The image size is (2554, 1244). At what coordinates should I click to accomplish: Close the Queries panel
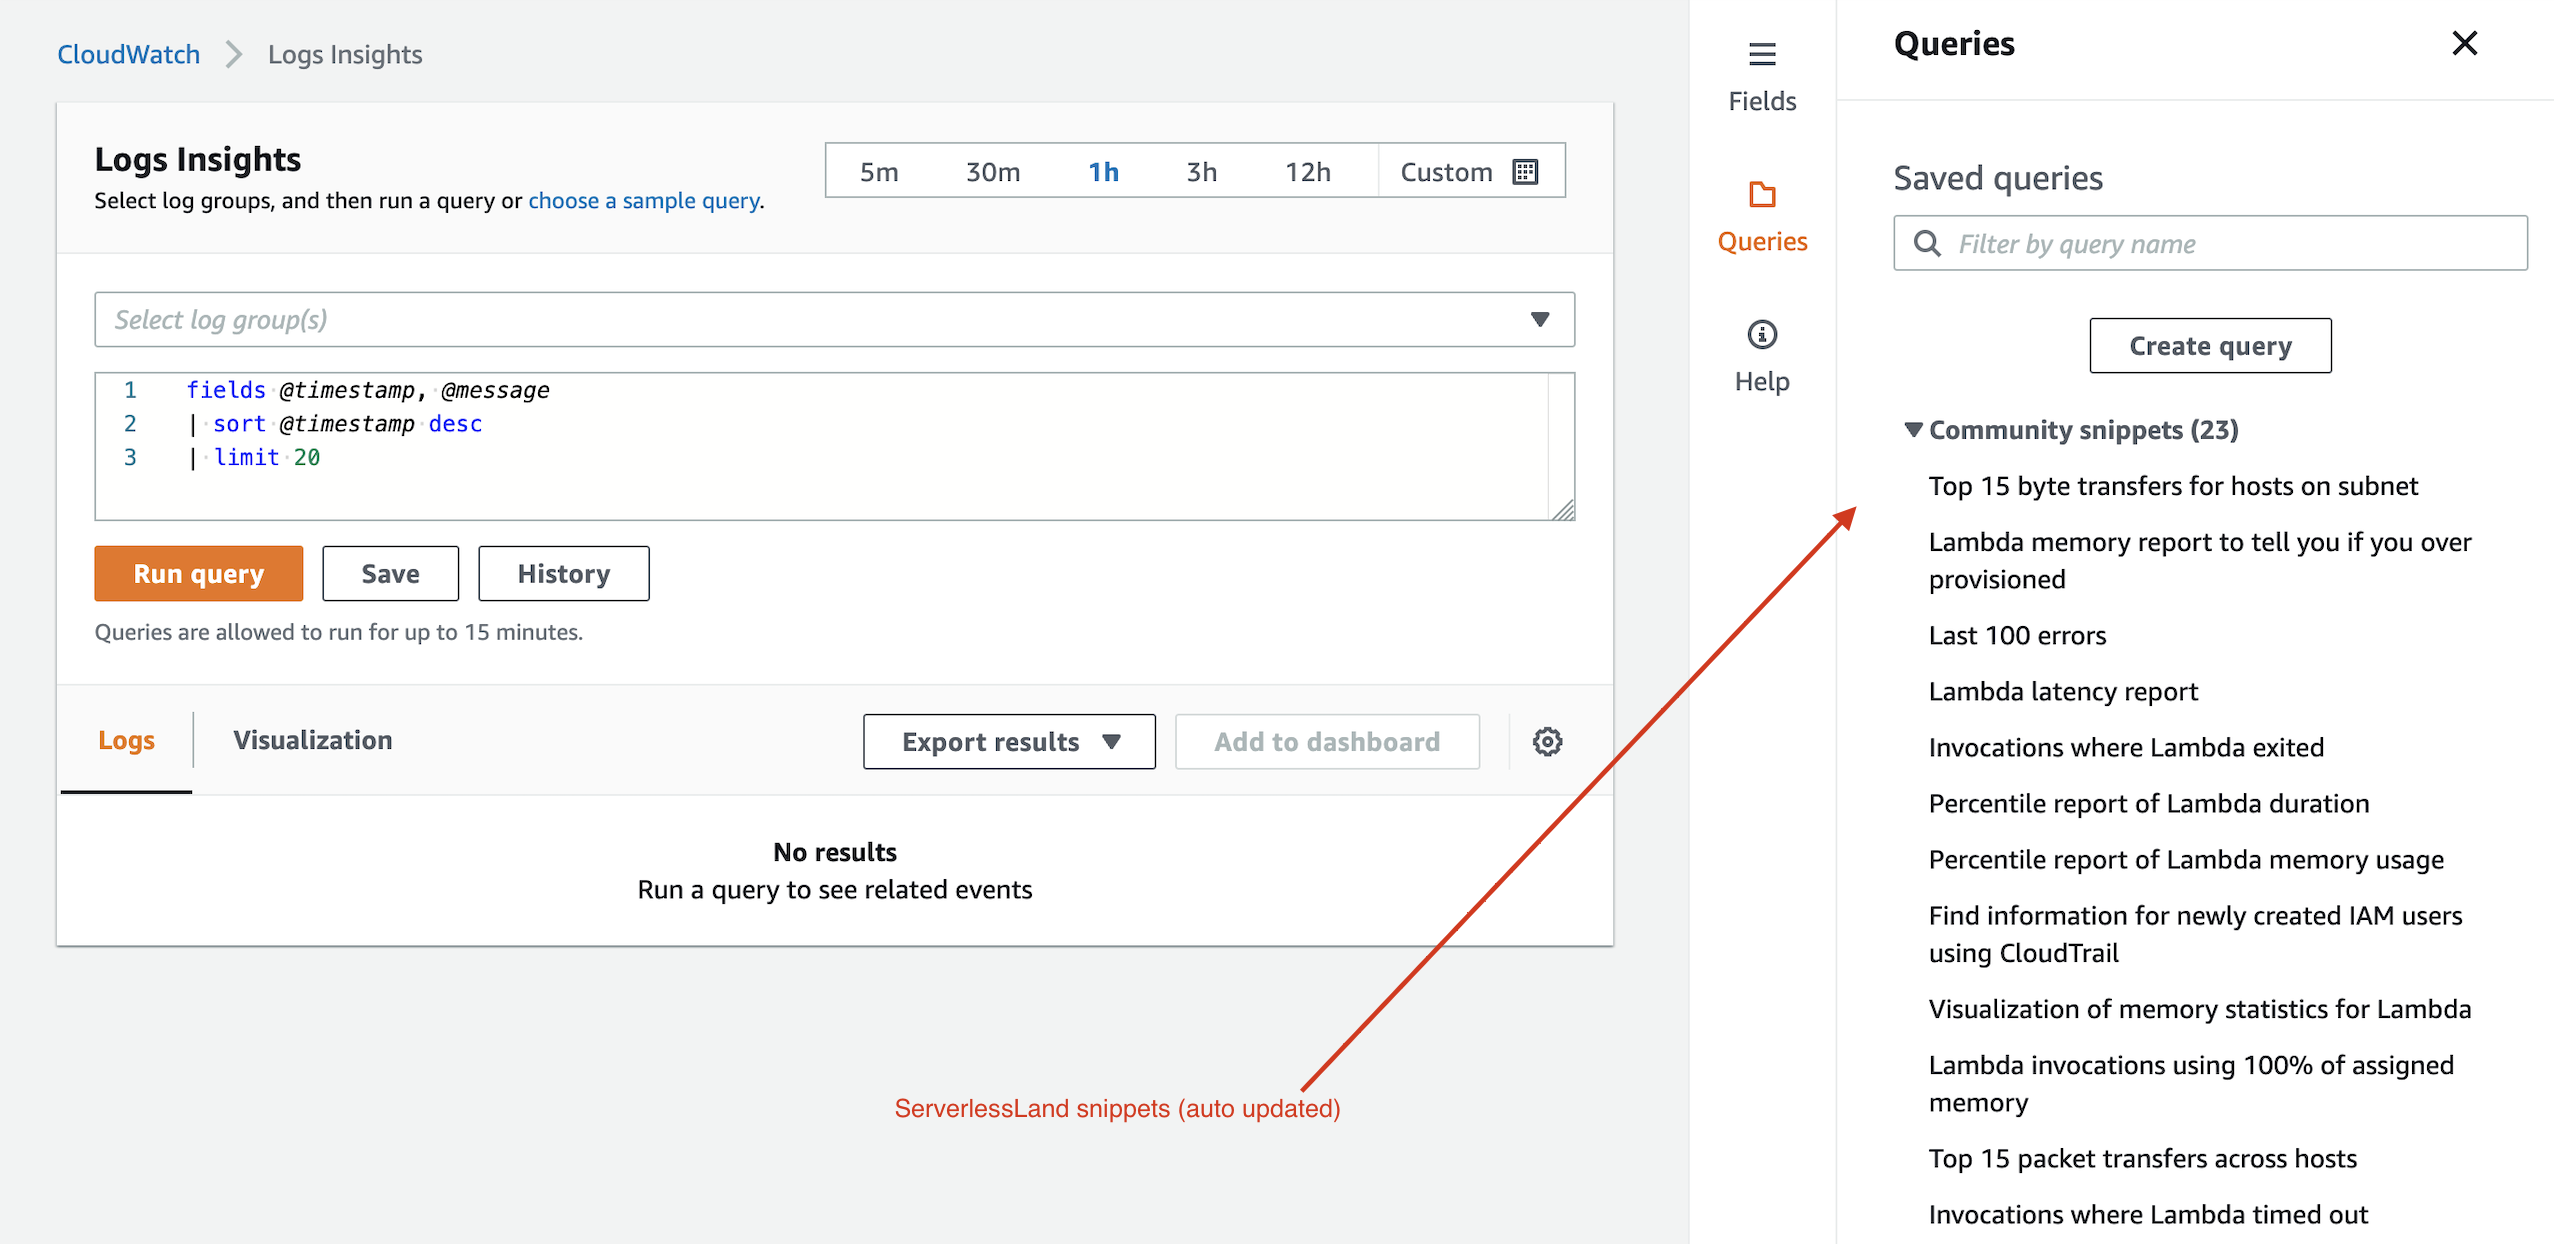[x=2464, y=43]
